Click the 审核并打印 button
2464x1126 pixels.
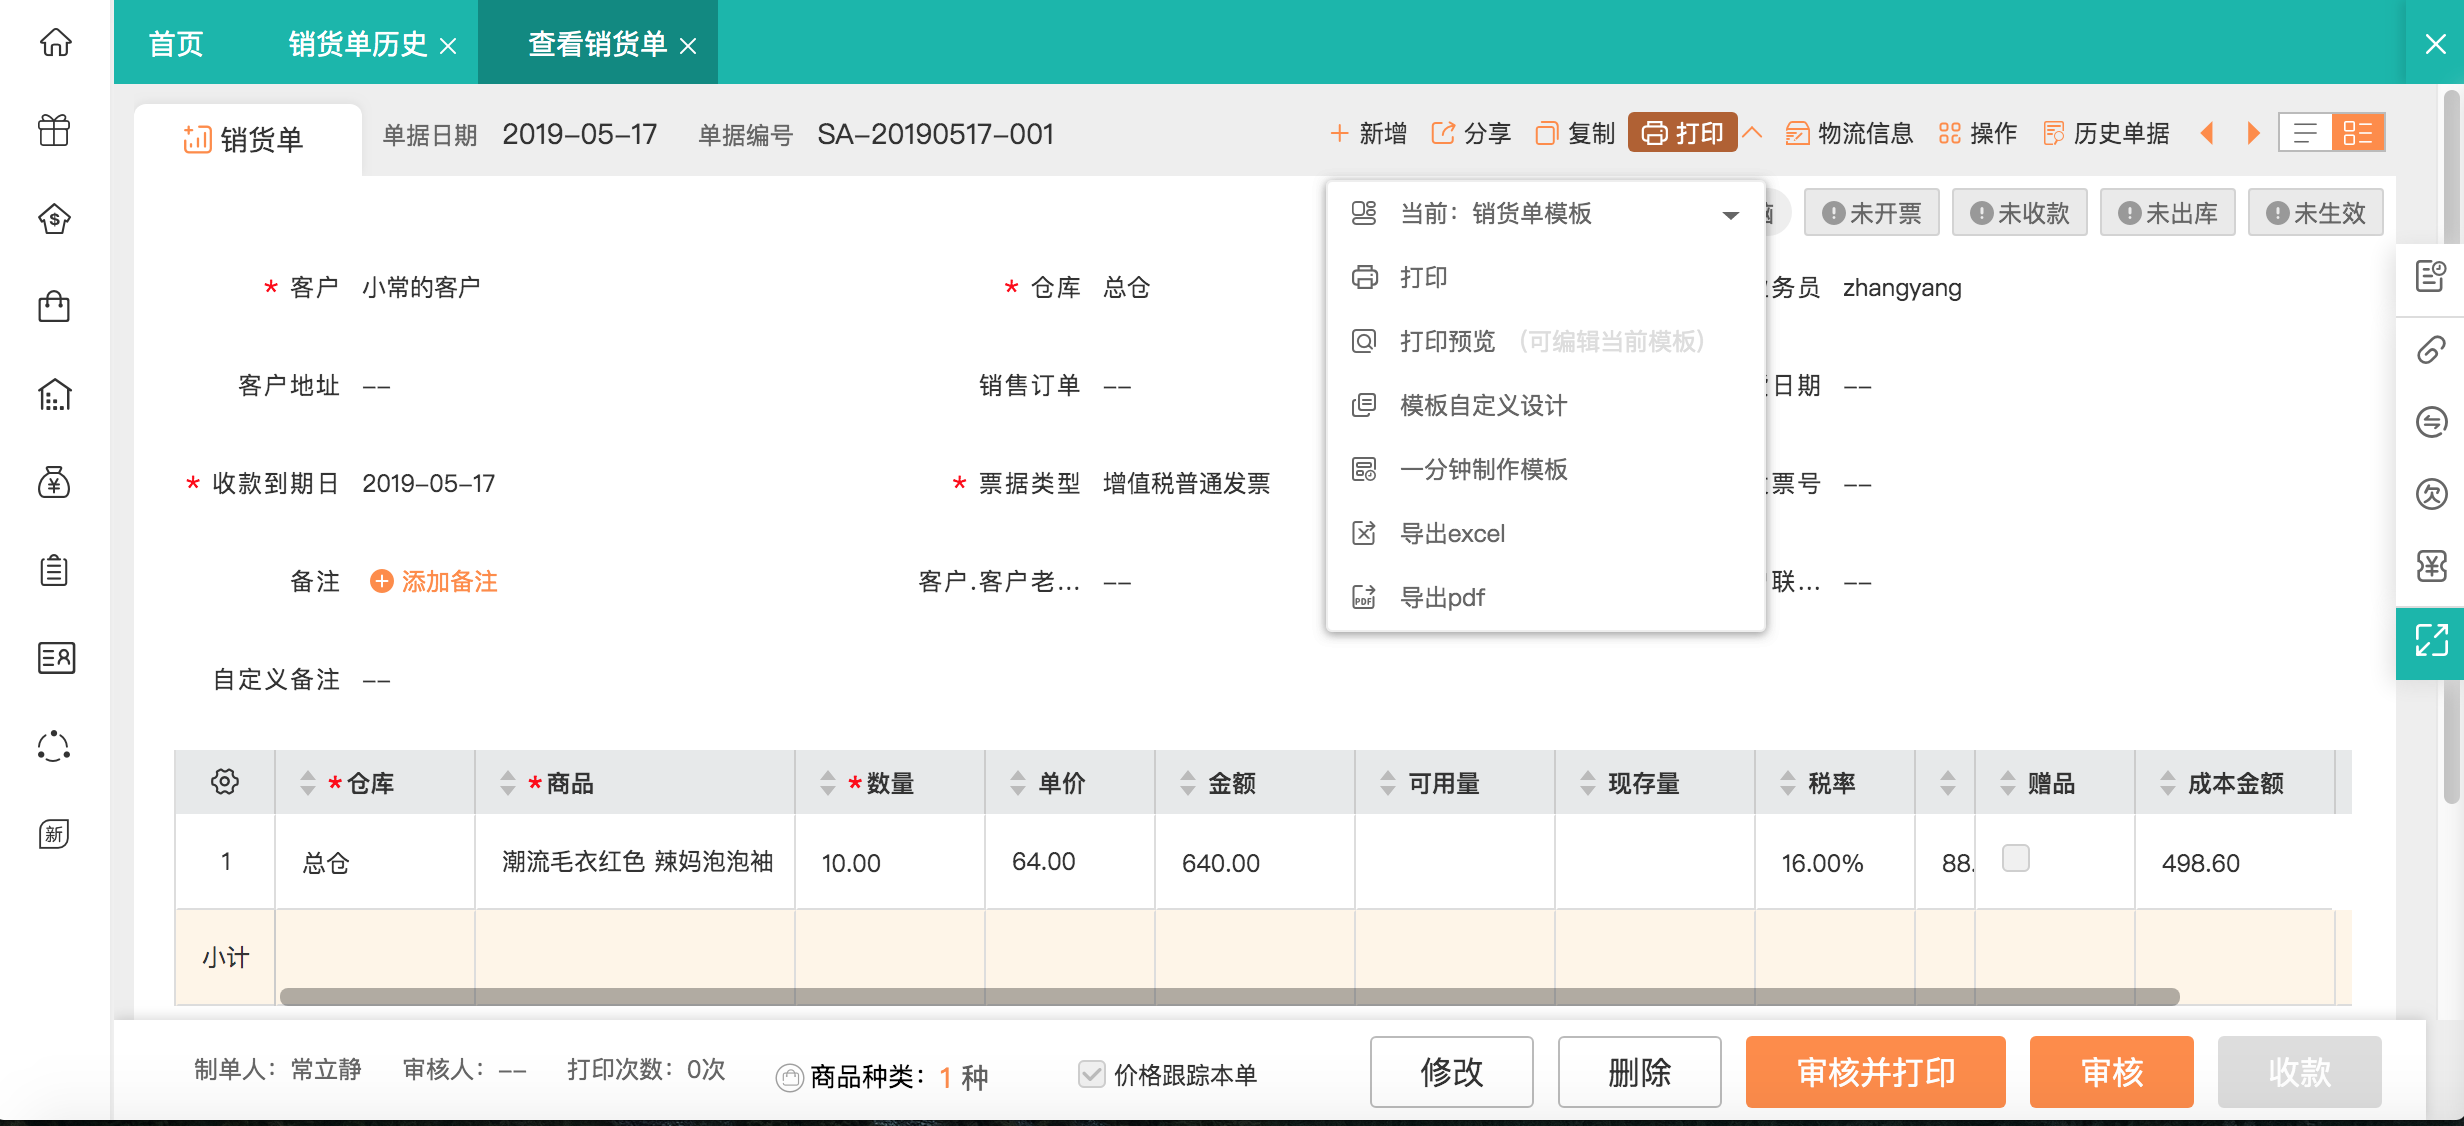pyautogui.click(x=1873, y=1074)
